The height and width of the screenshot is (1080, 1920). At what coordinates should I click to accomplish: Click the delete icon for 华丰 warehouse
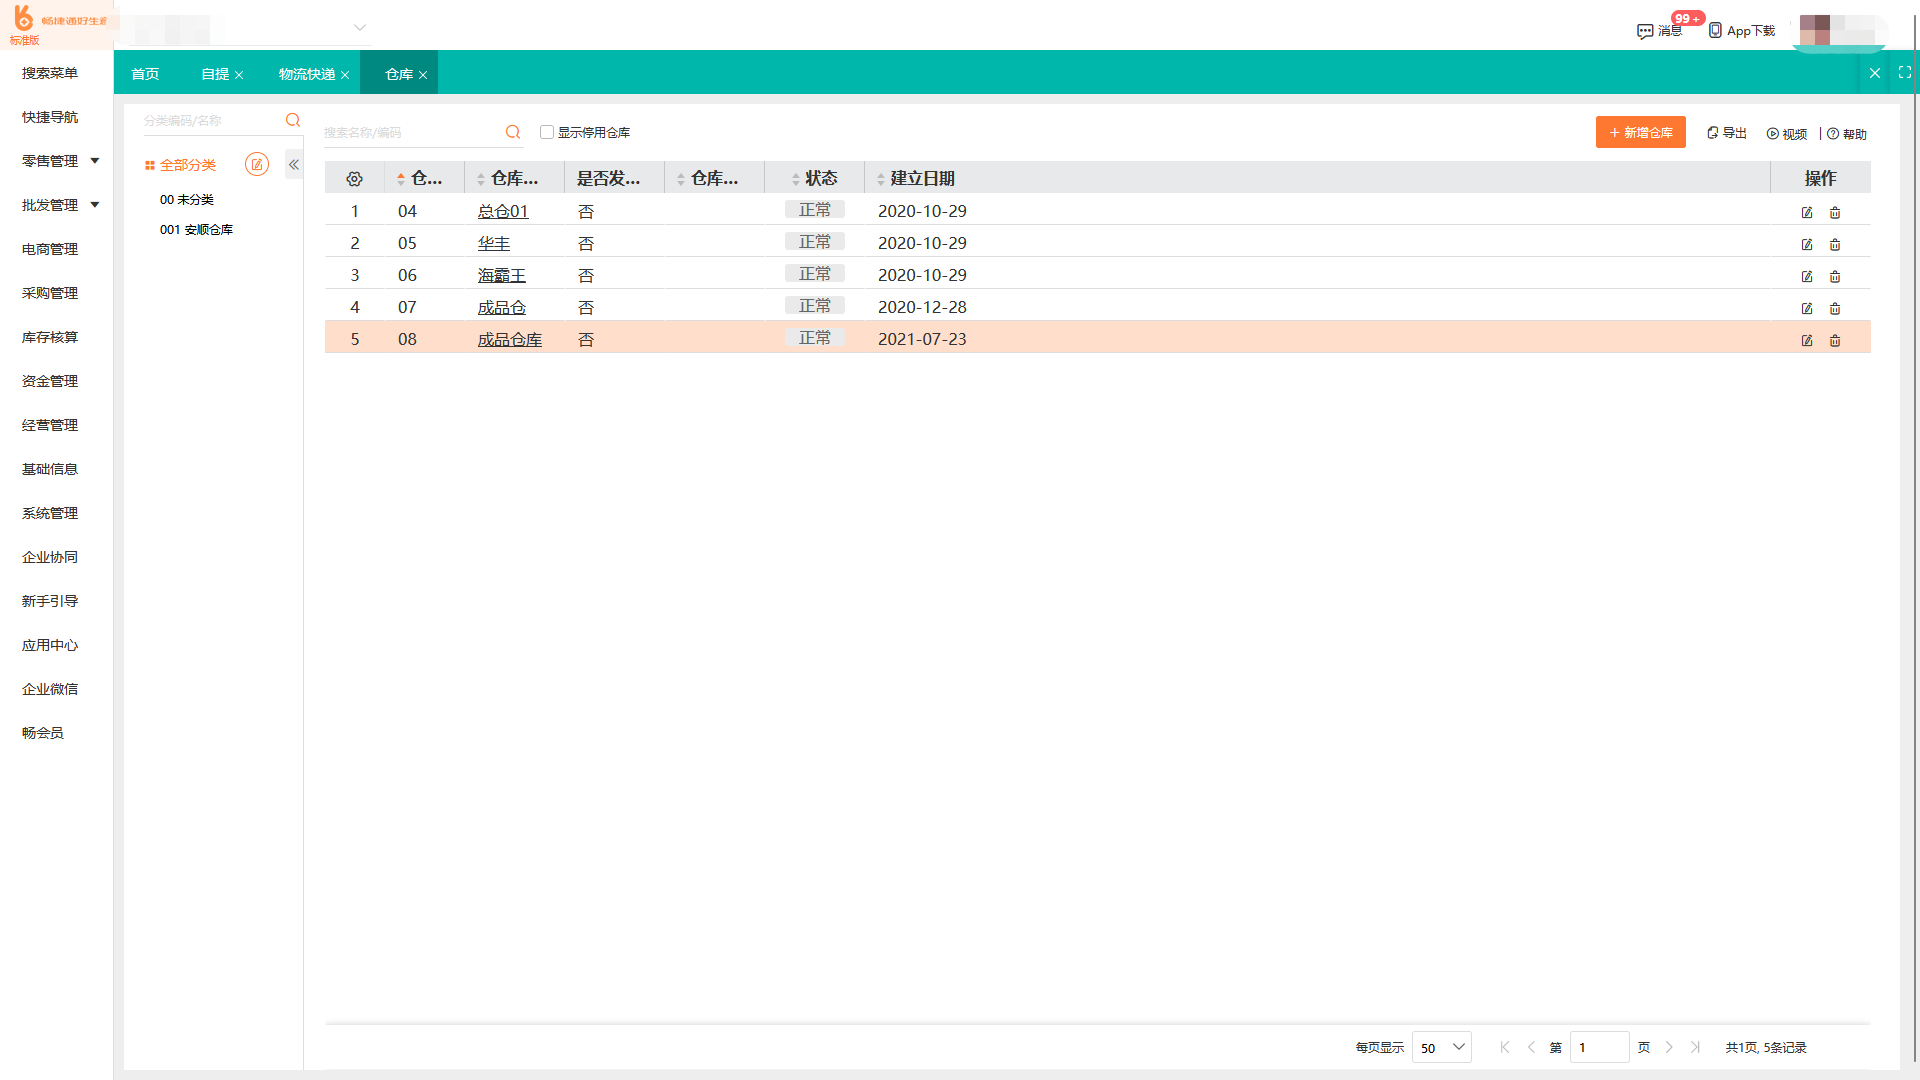coord(1834,243)
